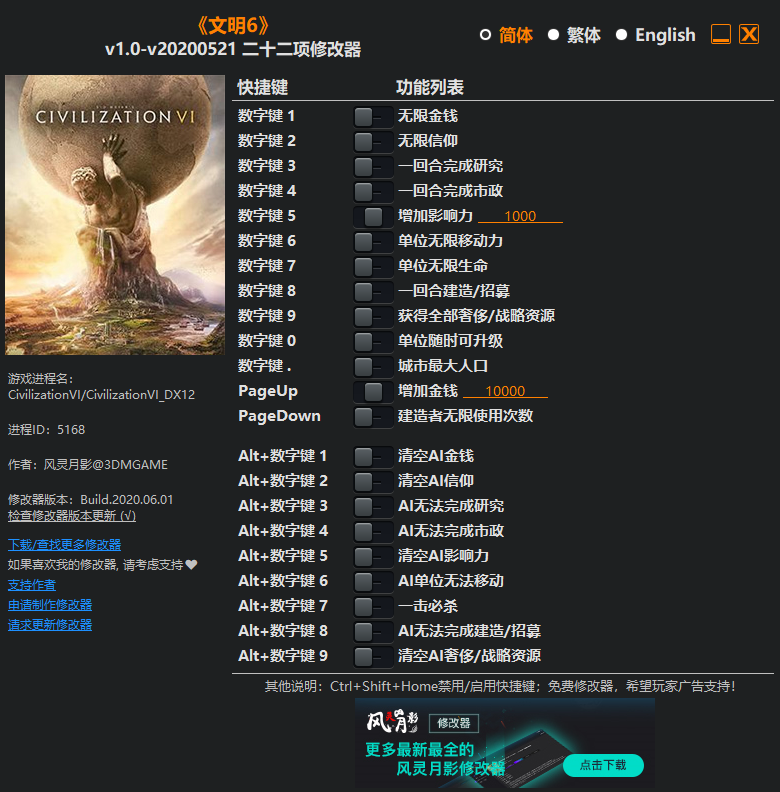Edit the 增加金钱 amount field showing 10000

(505, 391)
